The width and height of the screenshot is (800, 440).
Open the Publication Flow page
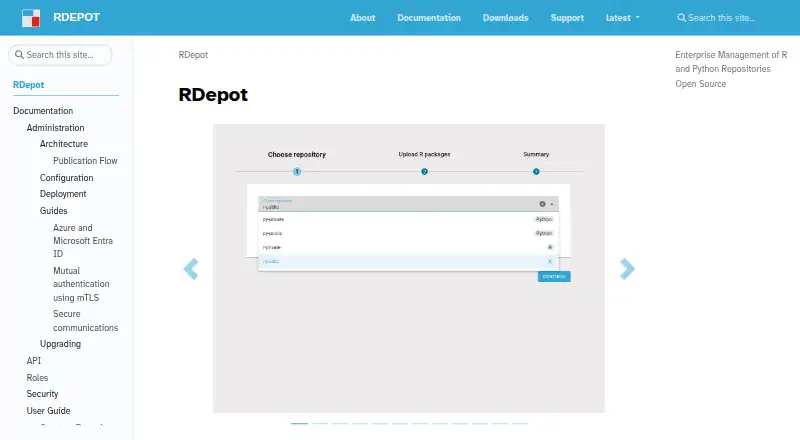[x=85, y=161]
